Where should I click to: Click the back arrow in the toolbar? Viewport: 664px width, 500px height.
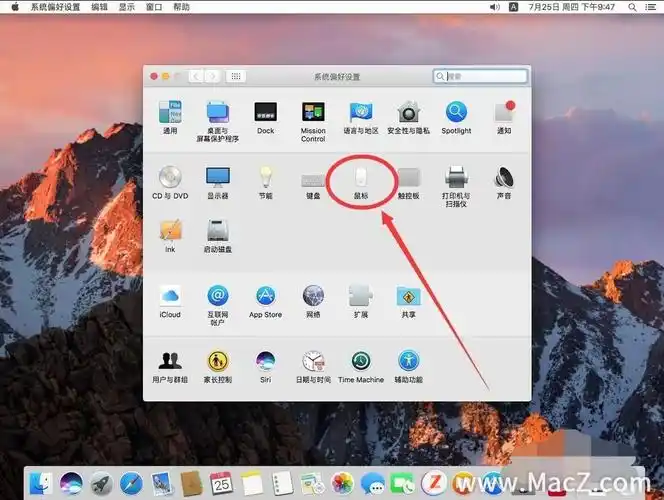tap(195, 76)
